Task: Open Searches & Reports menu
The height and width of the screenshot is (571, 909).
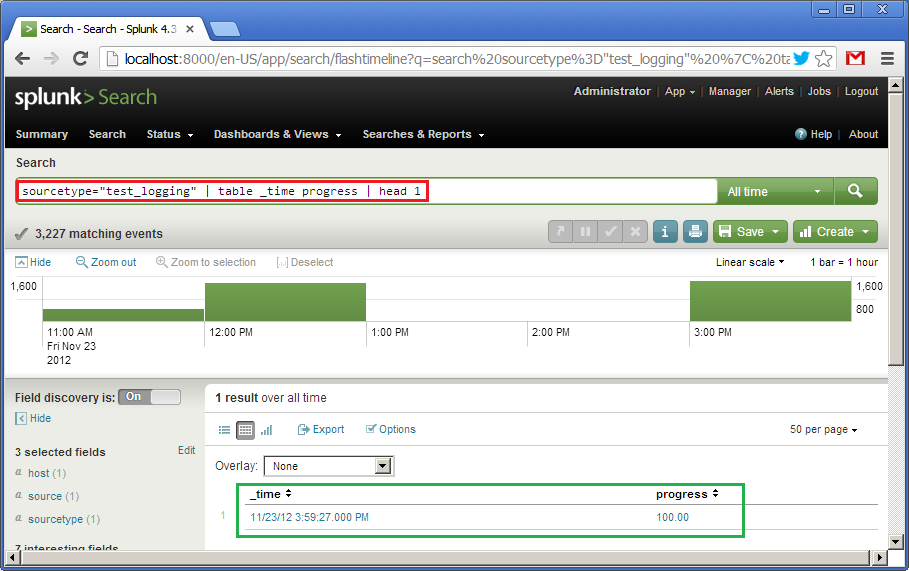Action: click(423, 134)
